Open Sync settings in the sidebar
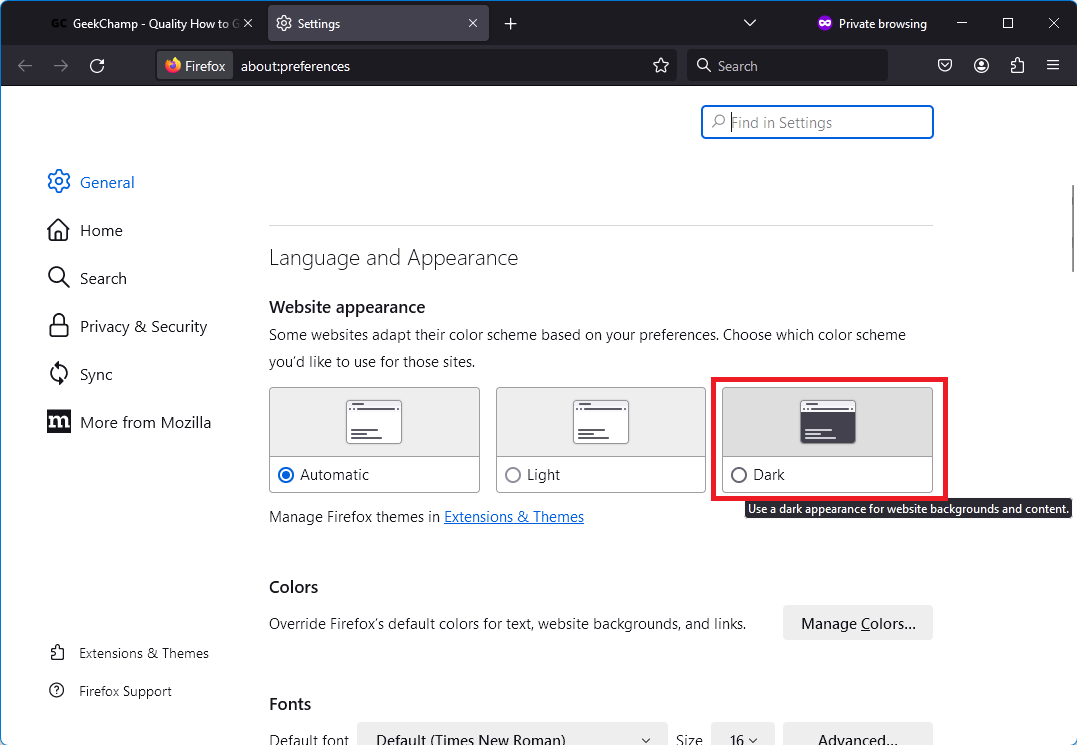This screenshot has width=1077, height=745. [96, 374]
